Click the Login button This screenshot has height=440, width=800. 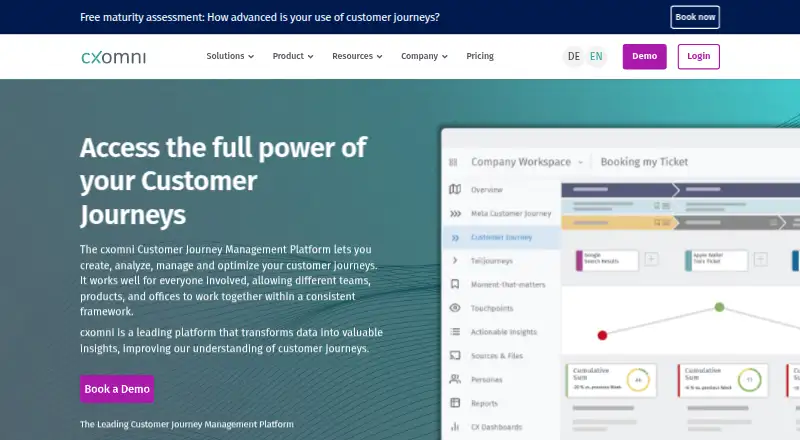pos(698,56)
